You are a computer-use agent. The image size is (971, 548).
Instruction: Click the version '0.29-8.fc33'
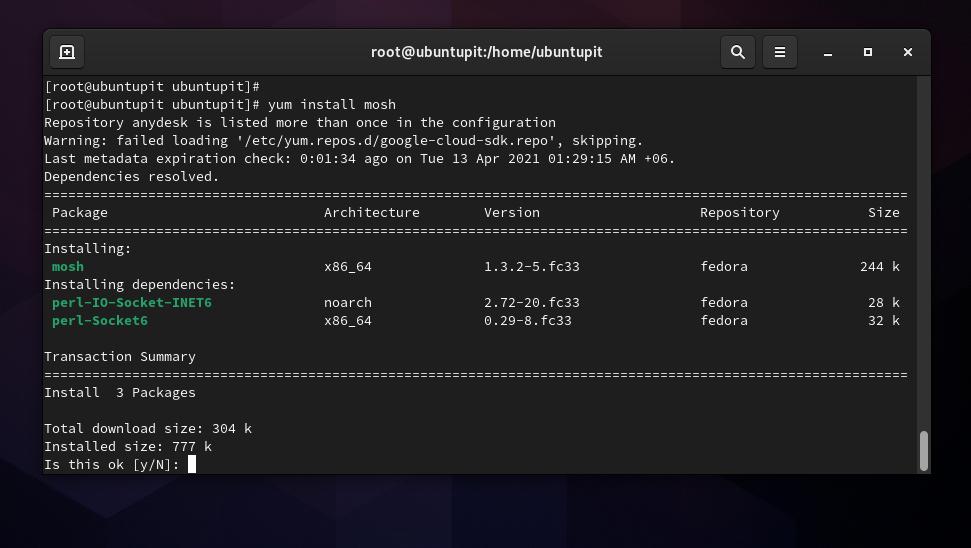(x=528, y=321)
